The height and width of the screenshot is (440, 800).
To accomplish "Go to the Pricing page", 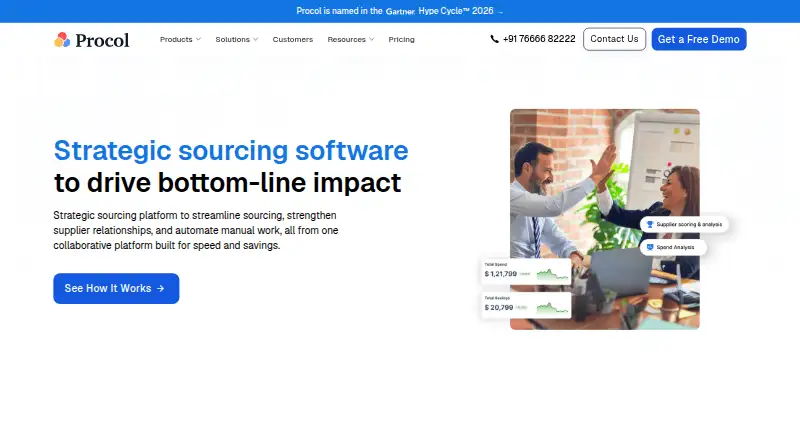I will point(402,39).
